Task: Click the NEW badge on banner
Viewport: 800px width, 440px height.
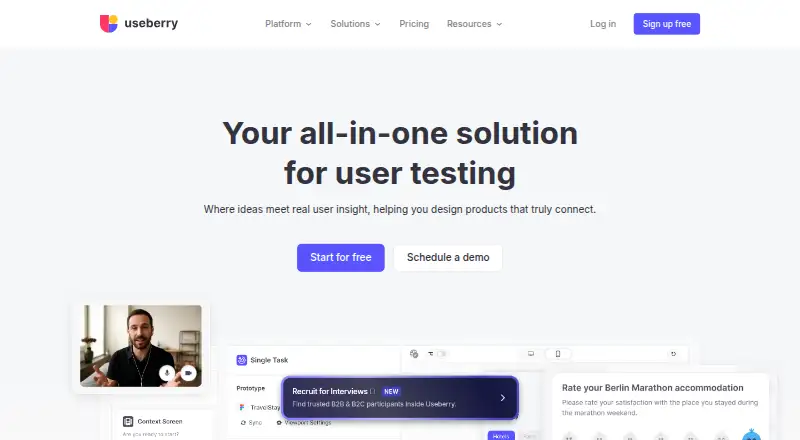Action: [391, 392]
